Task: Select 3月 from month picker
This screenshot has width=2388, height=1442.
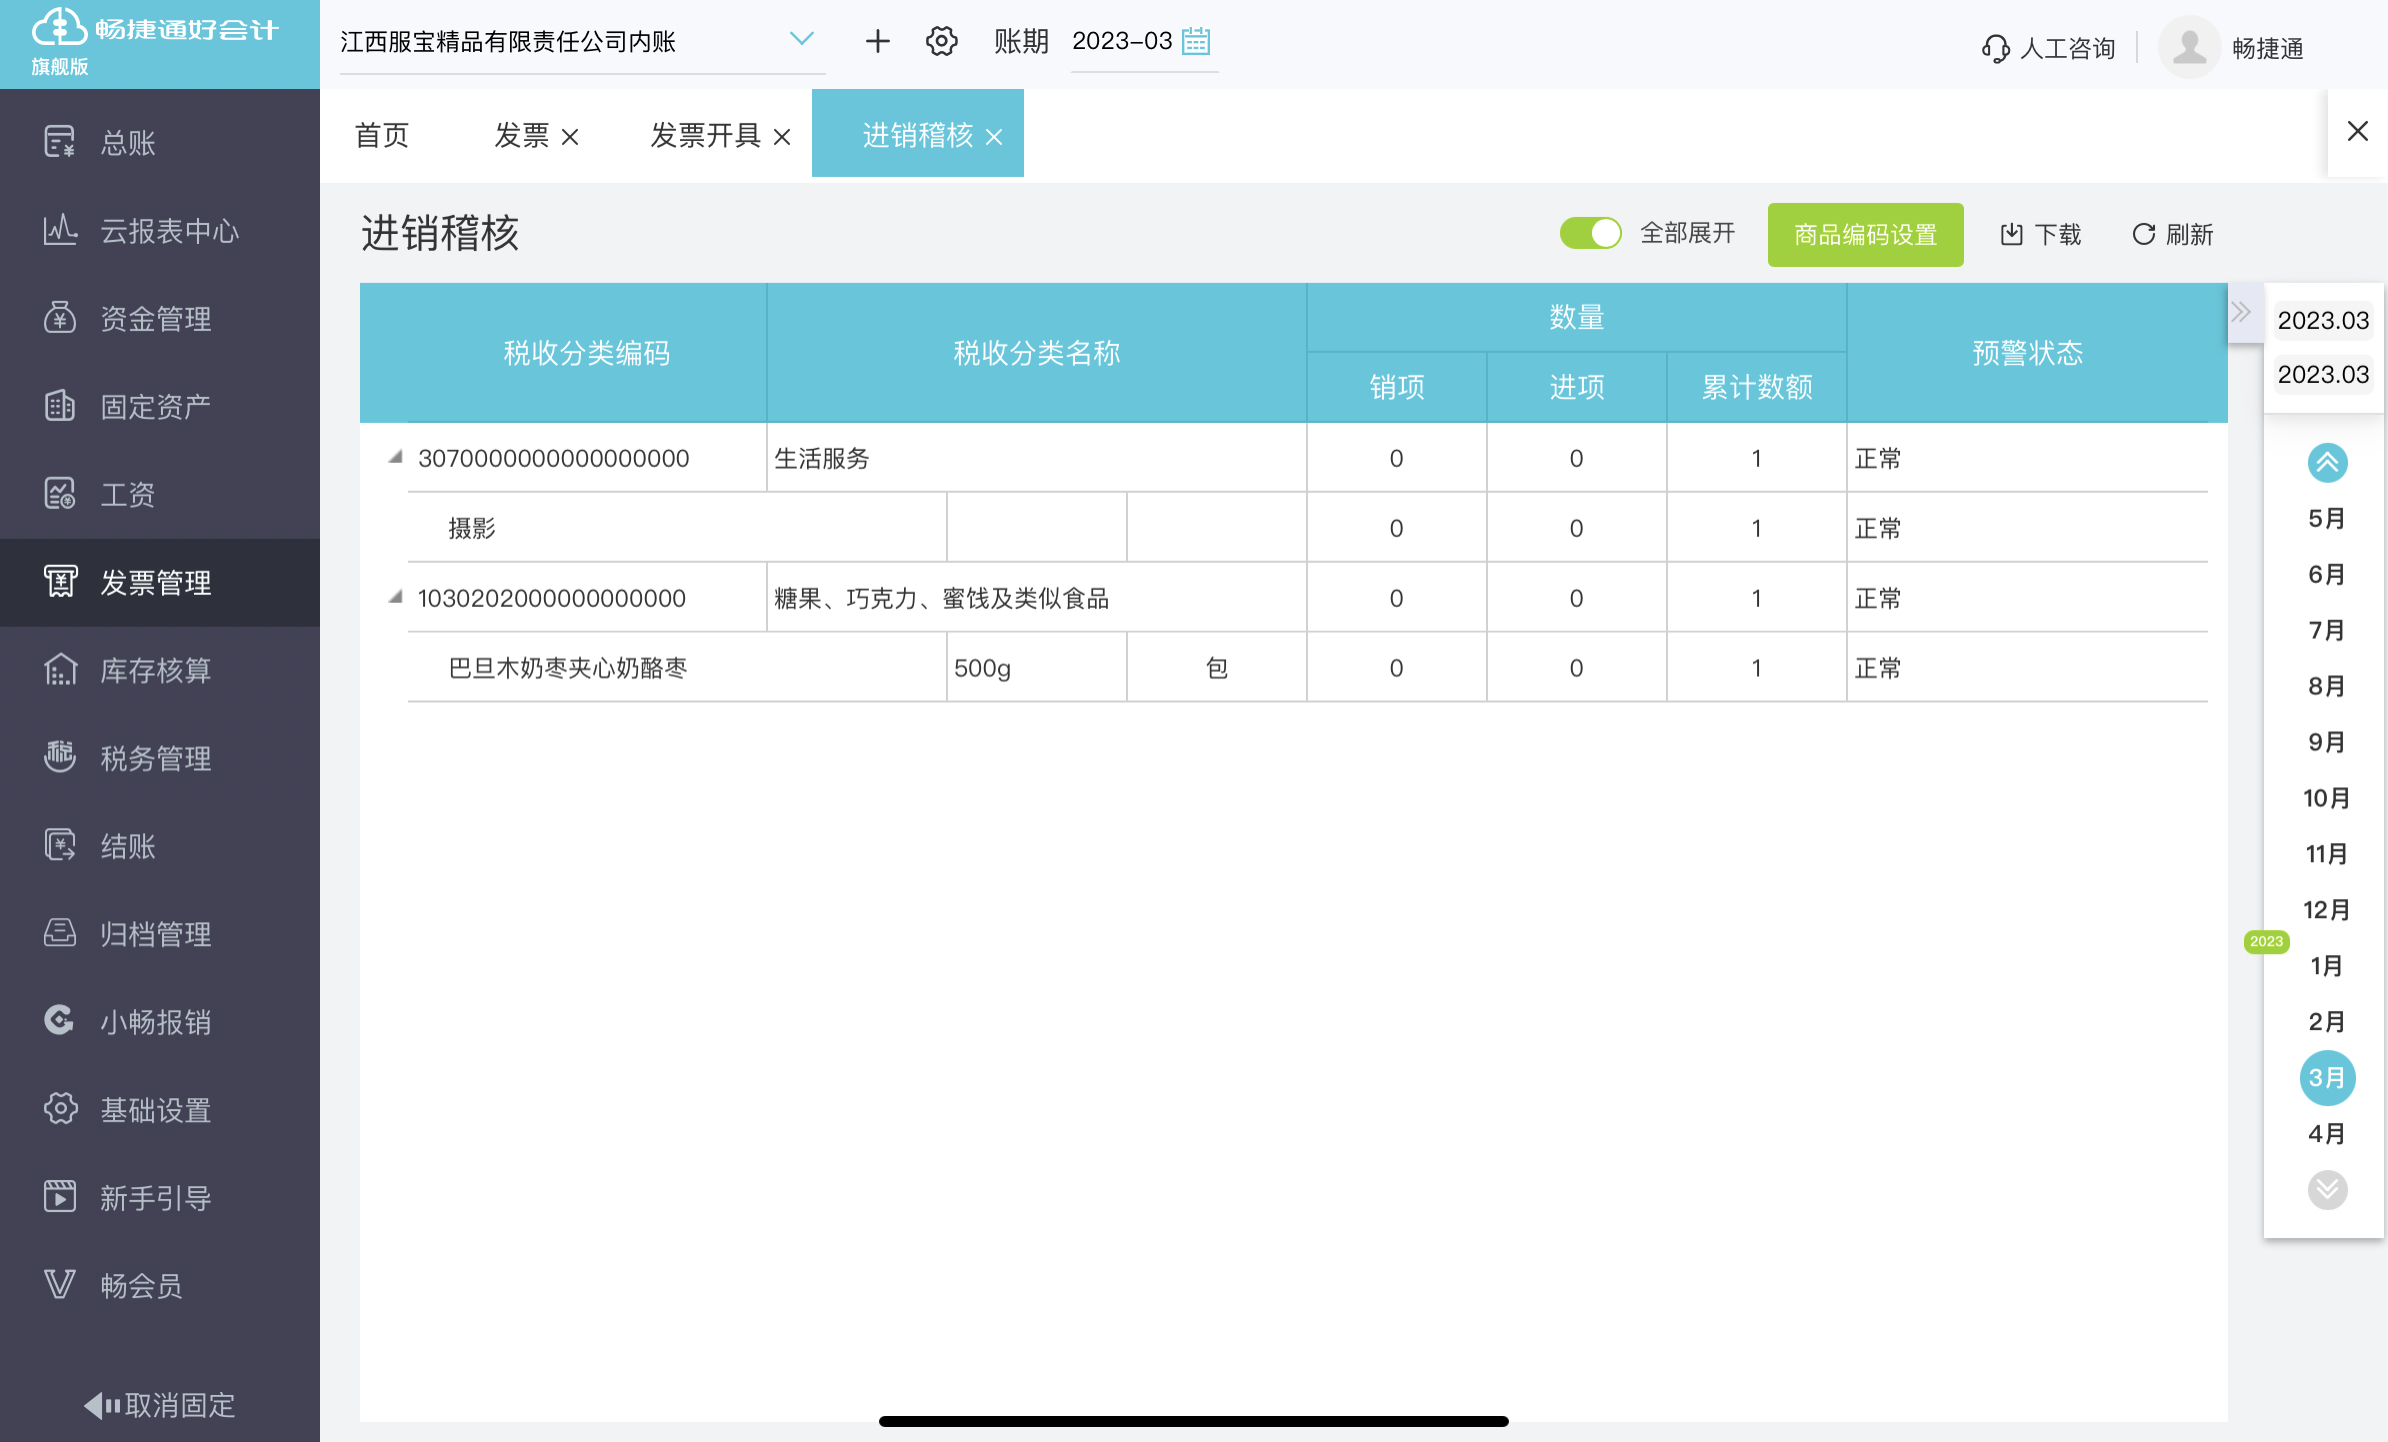Action: [2323, 1079]
